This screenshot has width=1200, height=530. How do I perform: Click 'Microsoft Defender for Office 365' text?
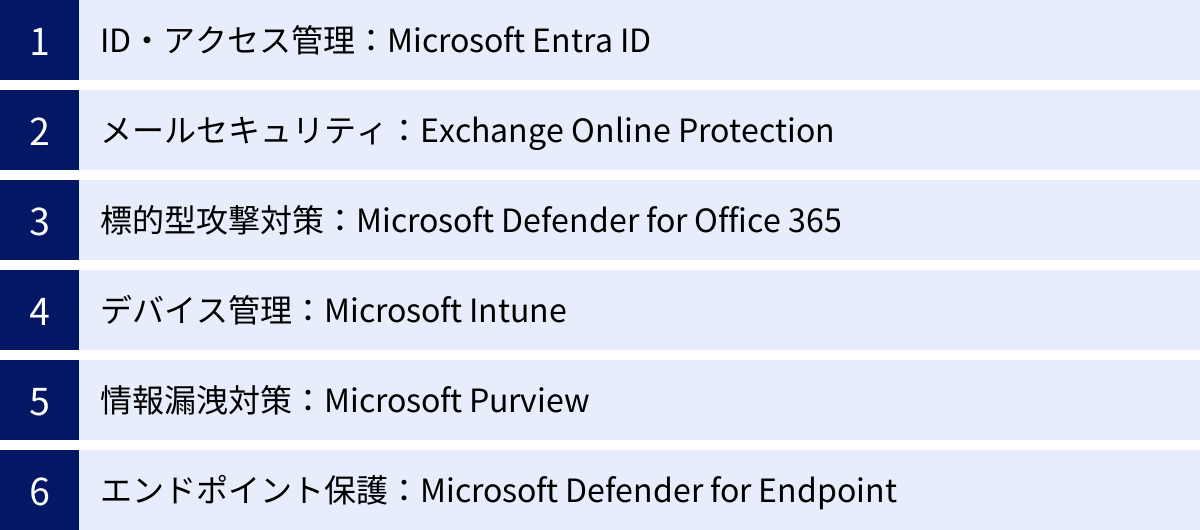click(x=598, y=221)
